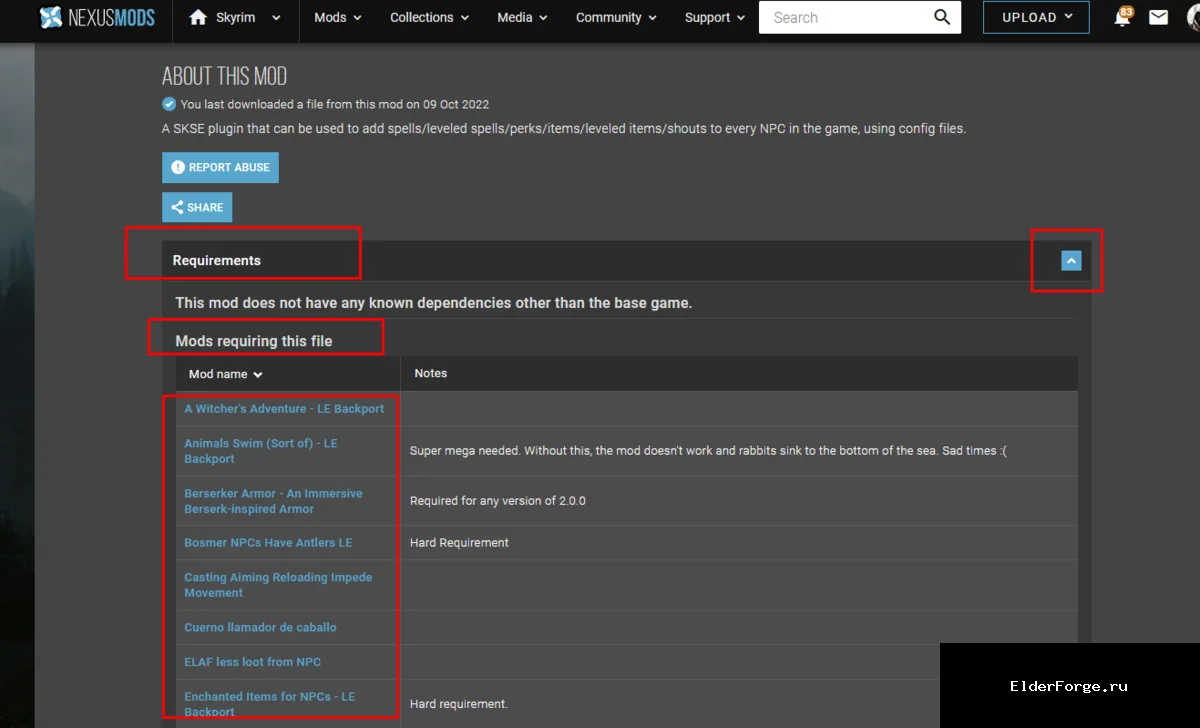The height and width of the screenshot is (728, 1200).
Task: Sort by the Mod name column
Action: point(225,374)
